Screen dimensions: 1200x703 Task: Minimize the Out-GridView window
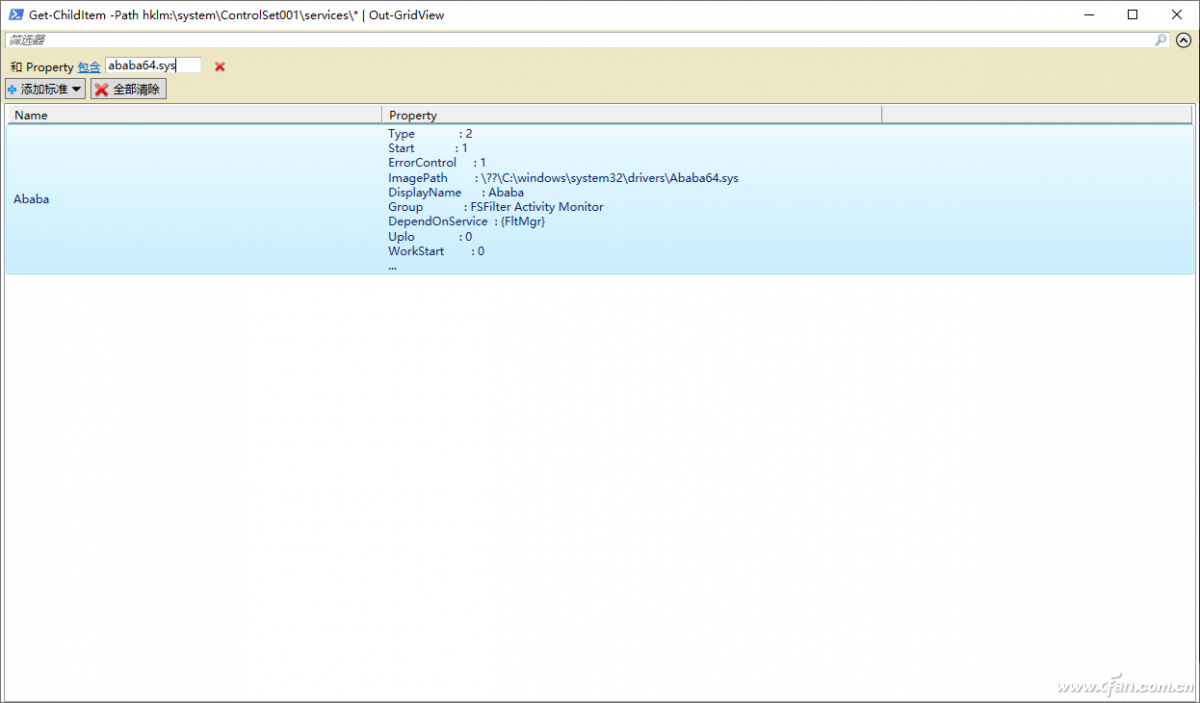(x=1086, y=15)
